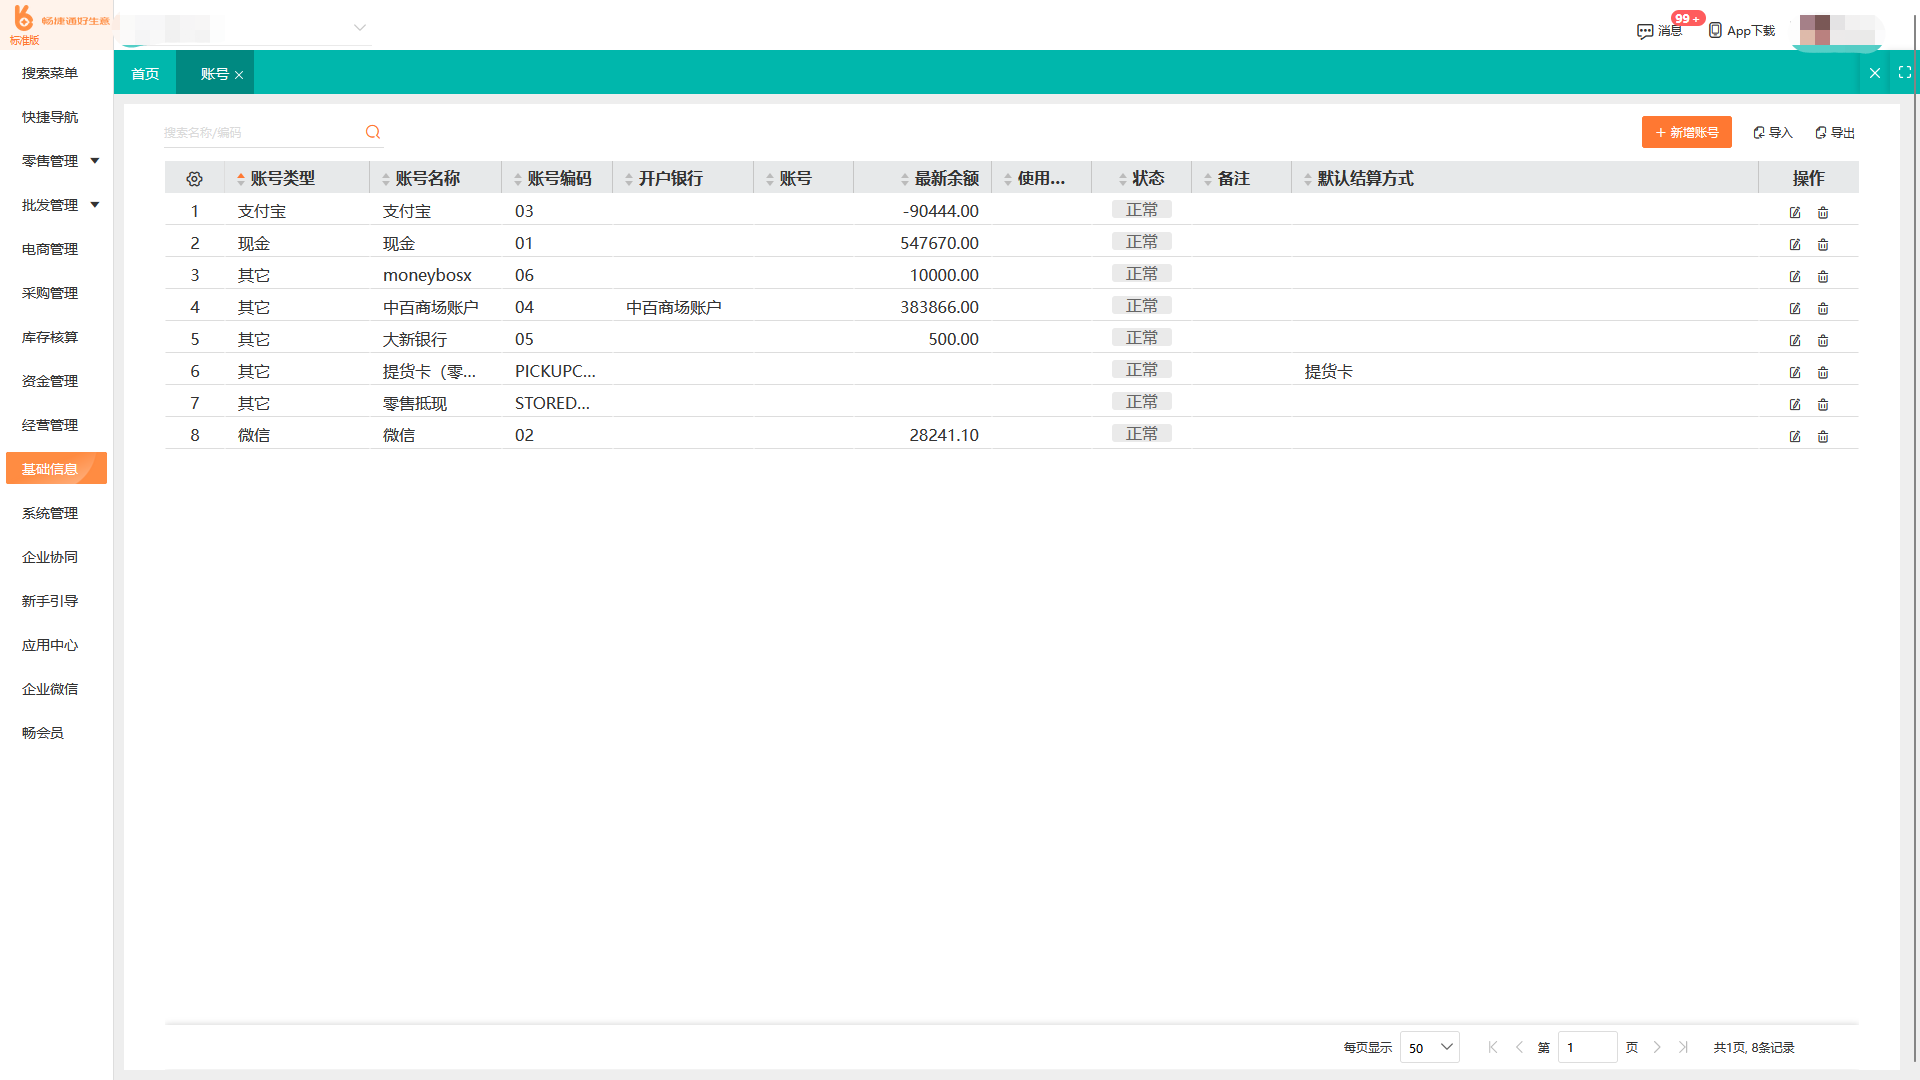
Task: Navigate to 首页 tab
Action: pyautogui.click(x=148, y=73)
